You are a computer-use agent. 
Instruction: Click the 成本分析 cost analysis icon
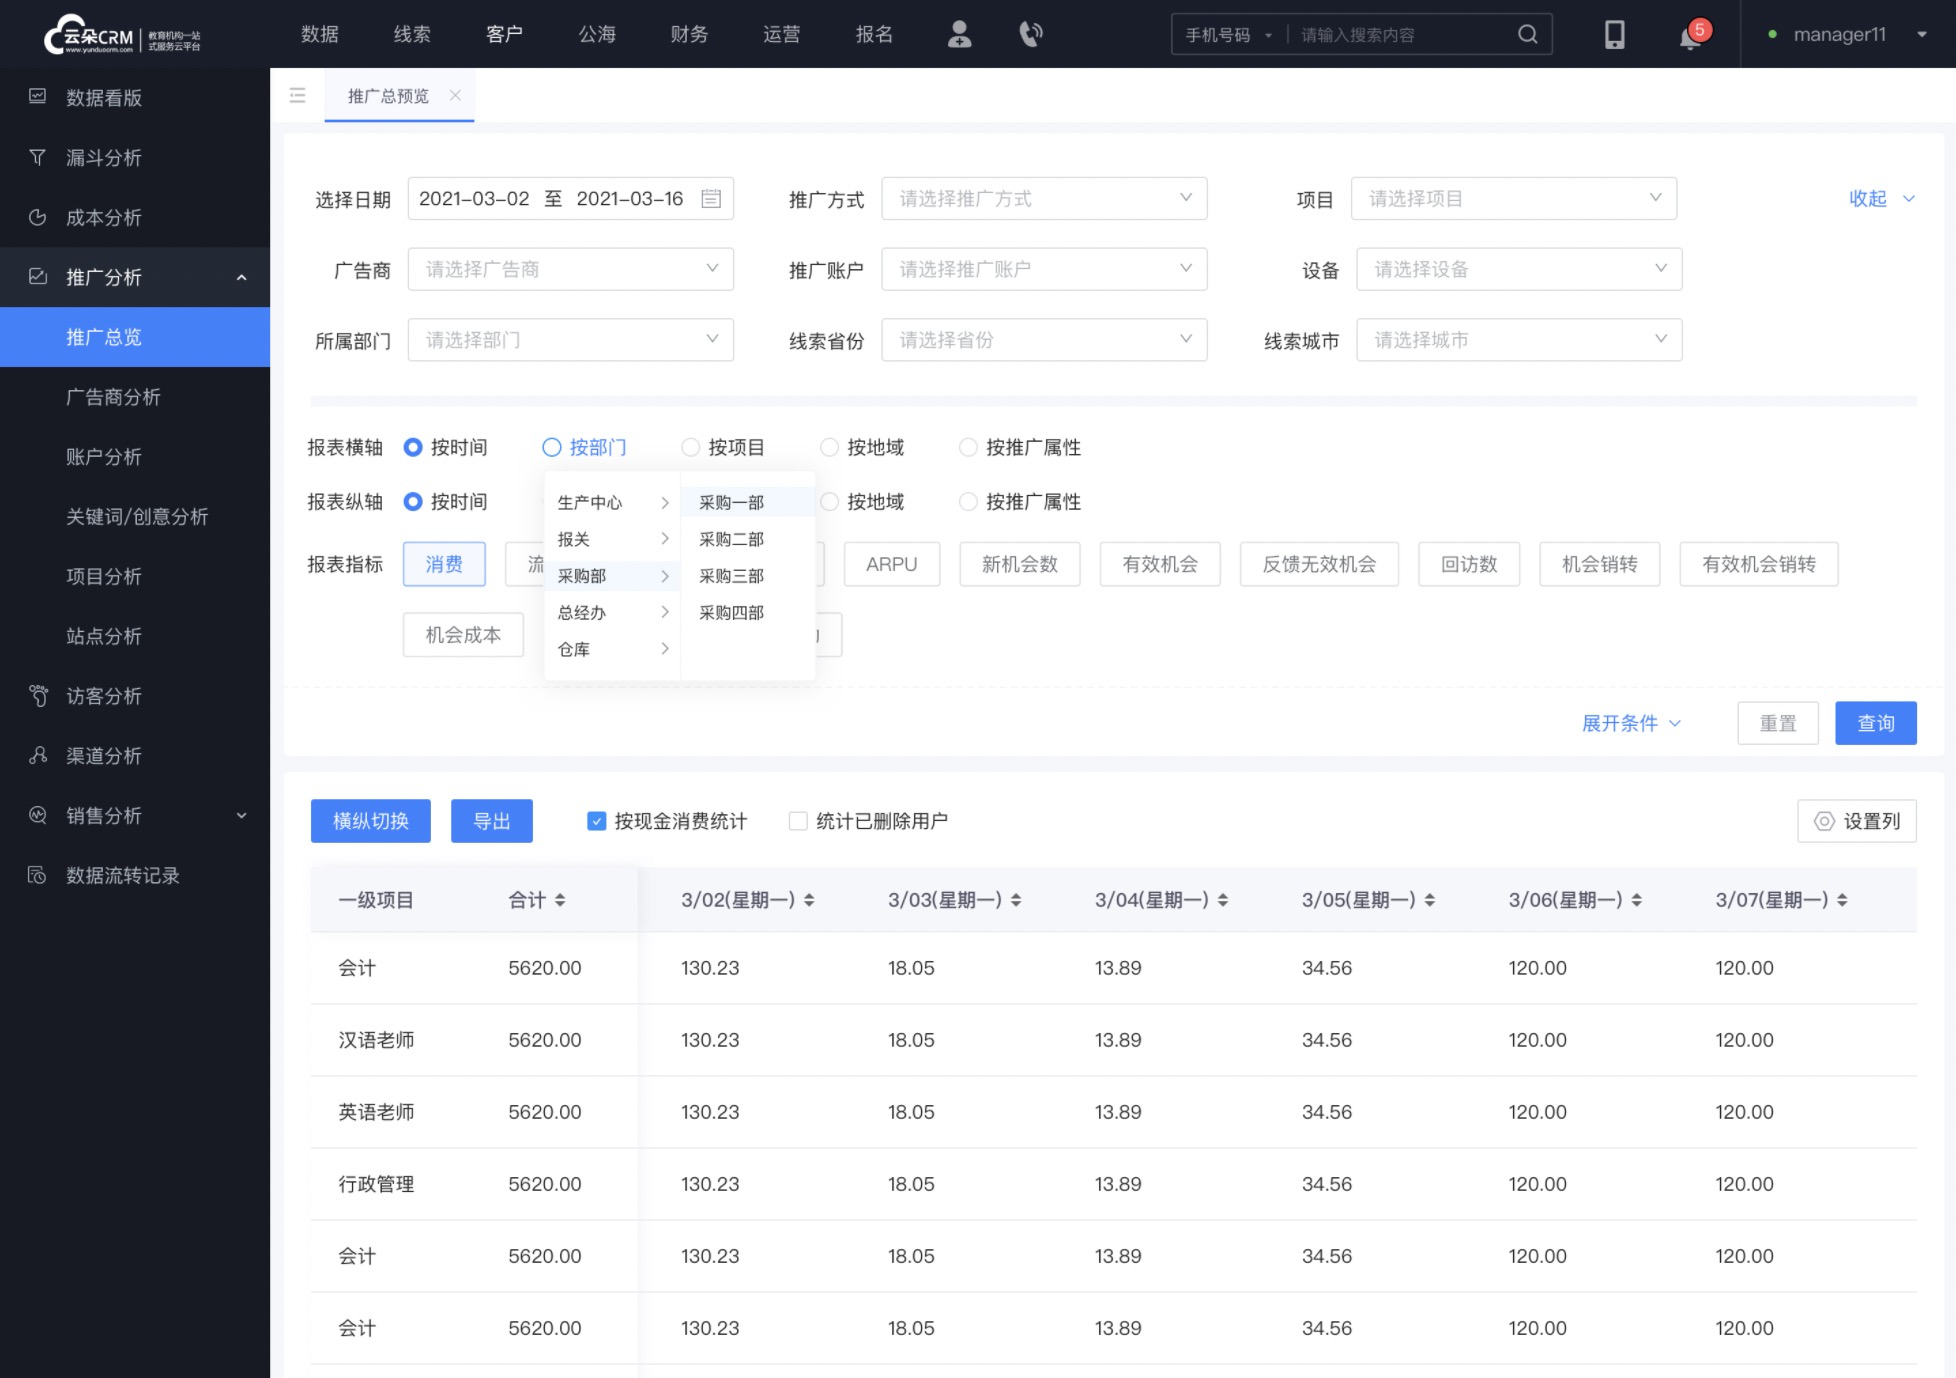[39, 216]
